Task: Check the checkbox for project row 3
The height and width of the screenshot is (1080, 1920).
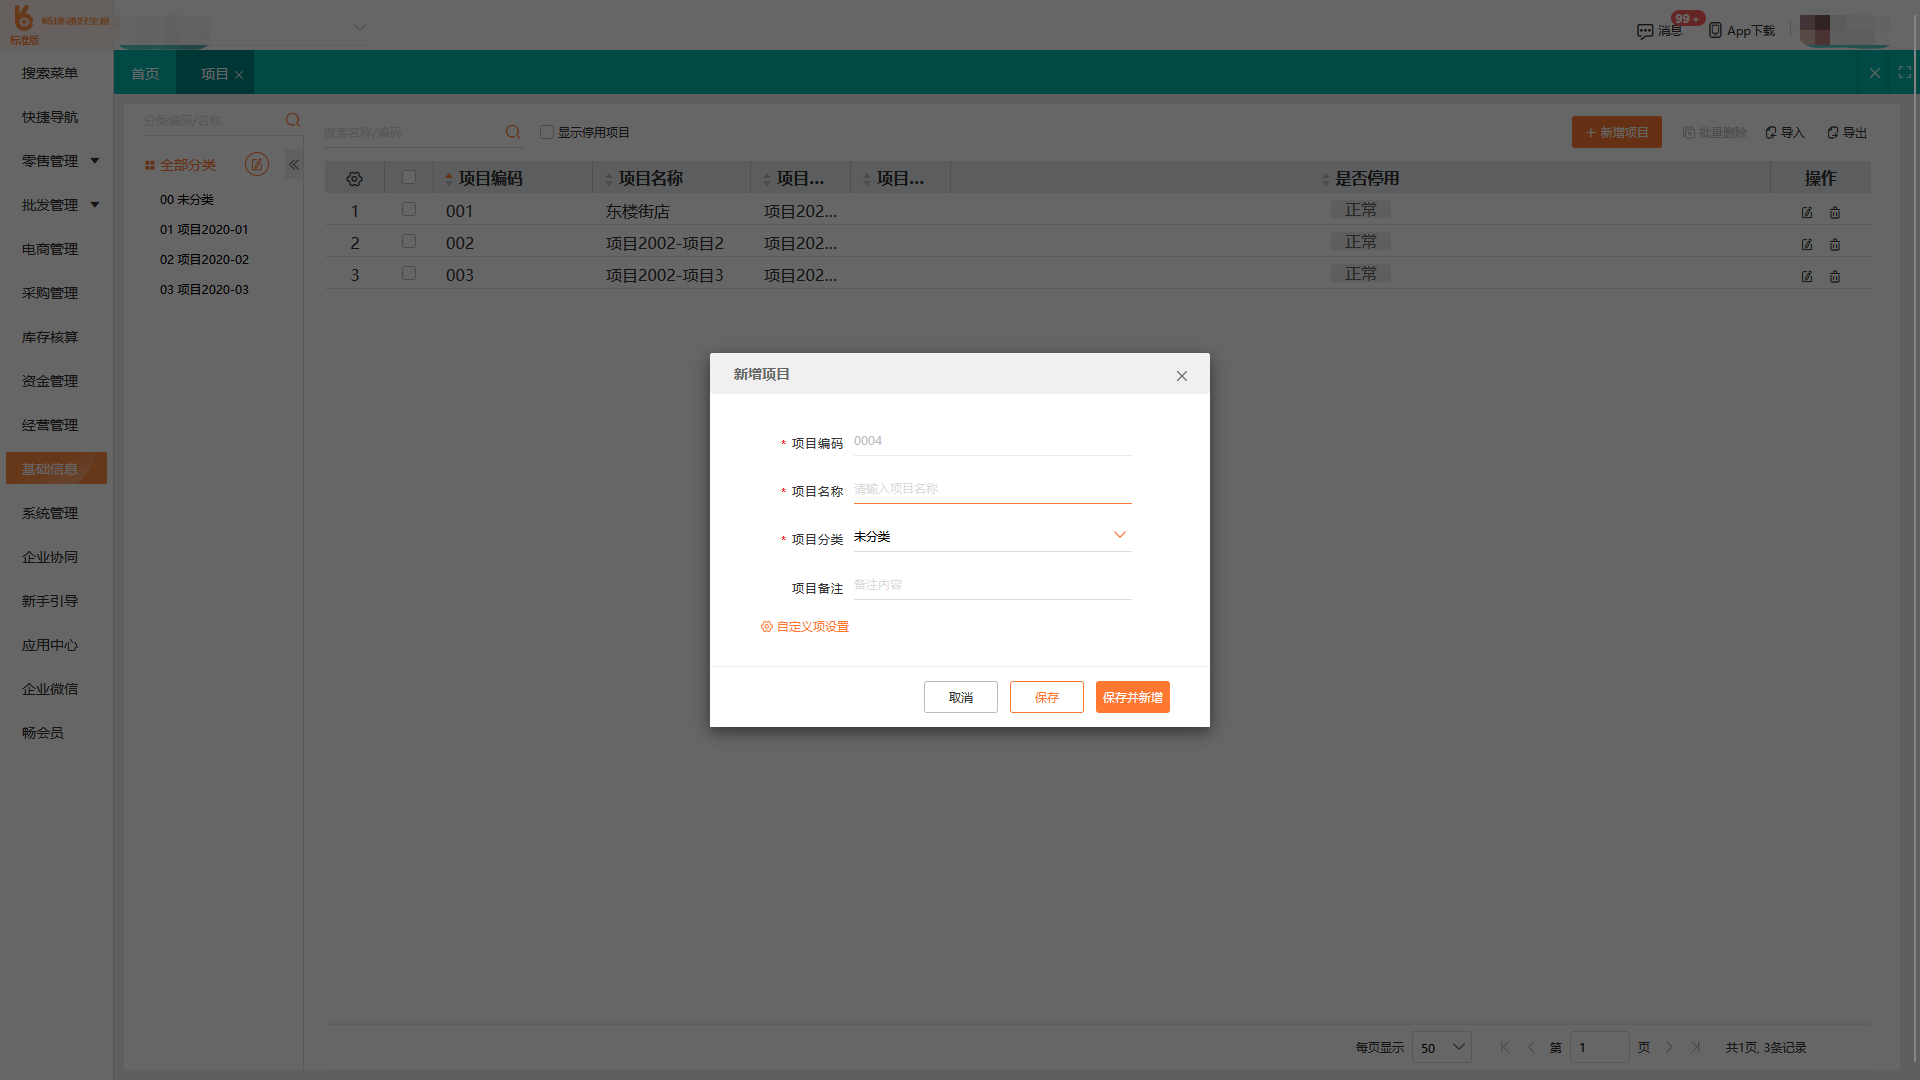Action: (x=409, y=273)
